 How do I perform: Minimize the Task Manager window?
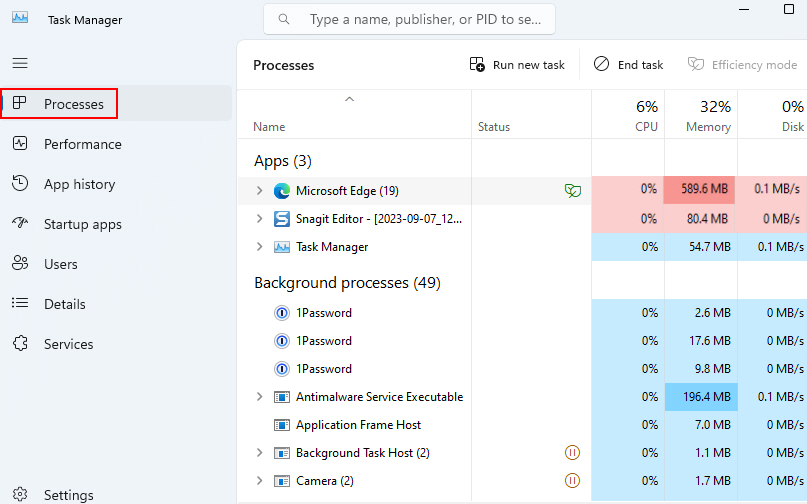click(744, 9)
